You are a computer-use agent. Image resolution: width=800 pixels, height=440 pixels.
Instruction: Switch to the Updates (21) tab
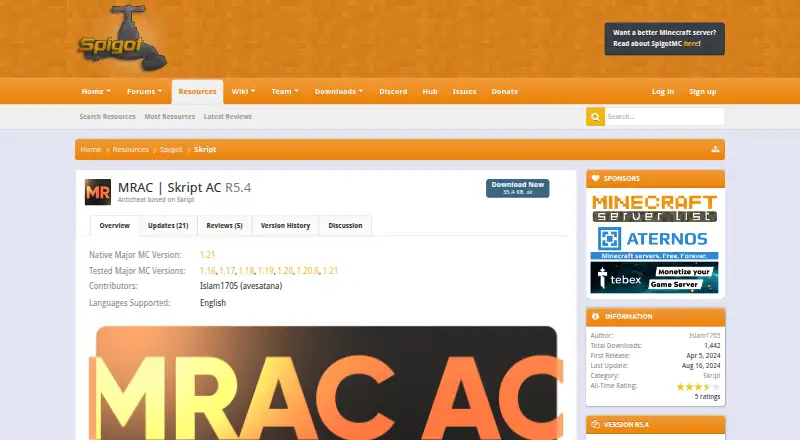click(168, 226)
